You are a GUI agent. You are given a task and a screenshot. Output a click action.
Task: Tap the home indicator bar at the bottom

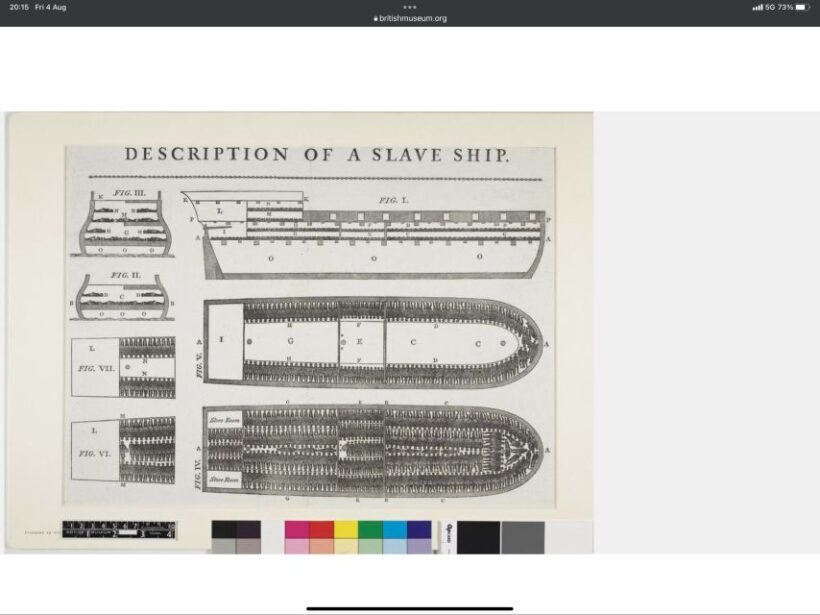coord(409,608)
